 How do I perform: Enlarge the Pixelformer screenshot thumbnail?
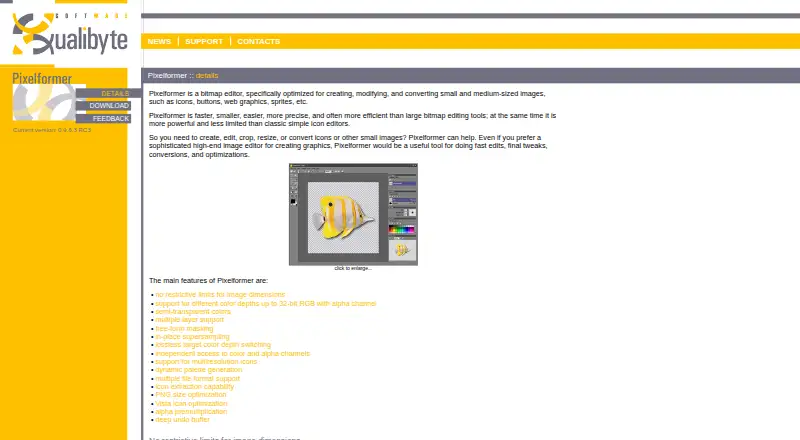353,214
